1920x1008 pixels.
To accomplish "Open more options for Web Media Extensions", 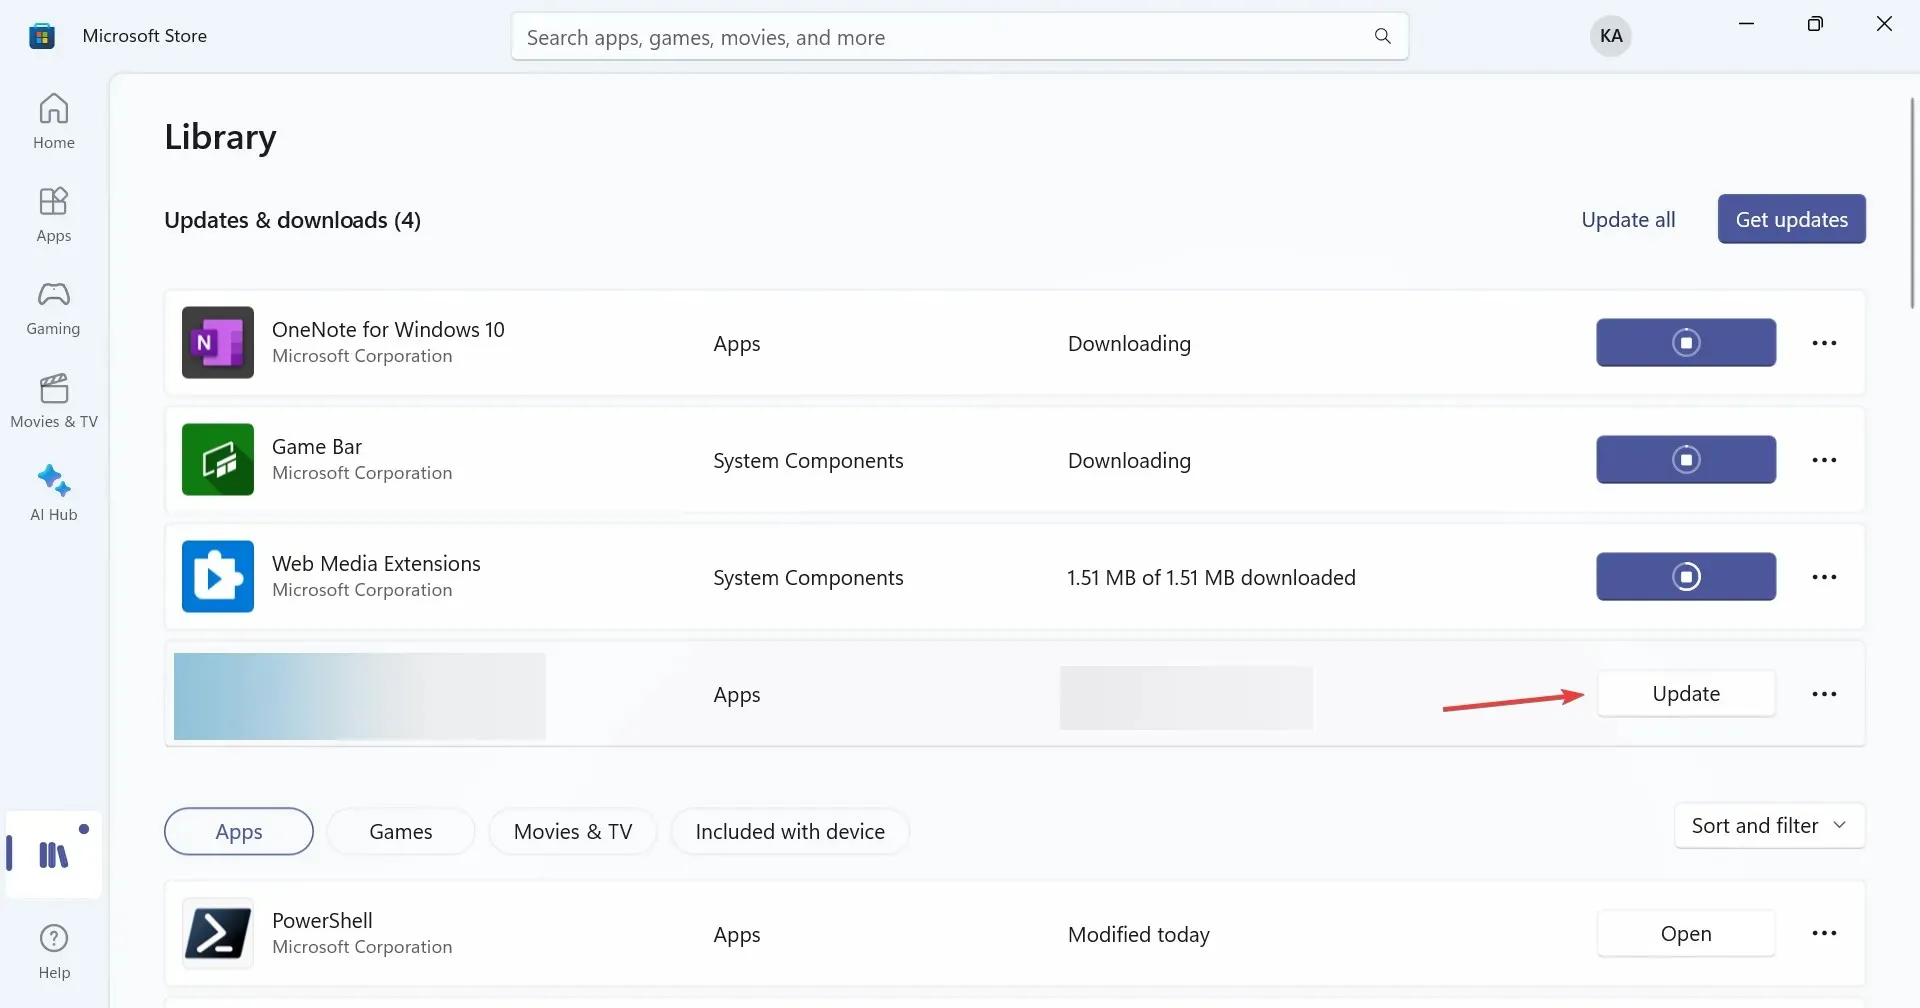I will point(1824,577).
